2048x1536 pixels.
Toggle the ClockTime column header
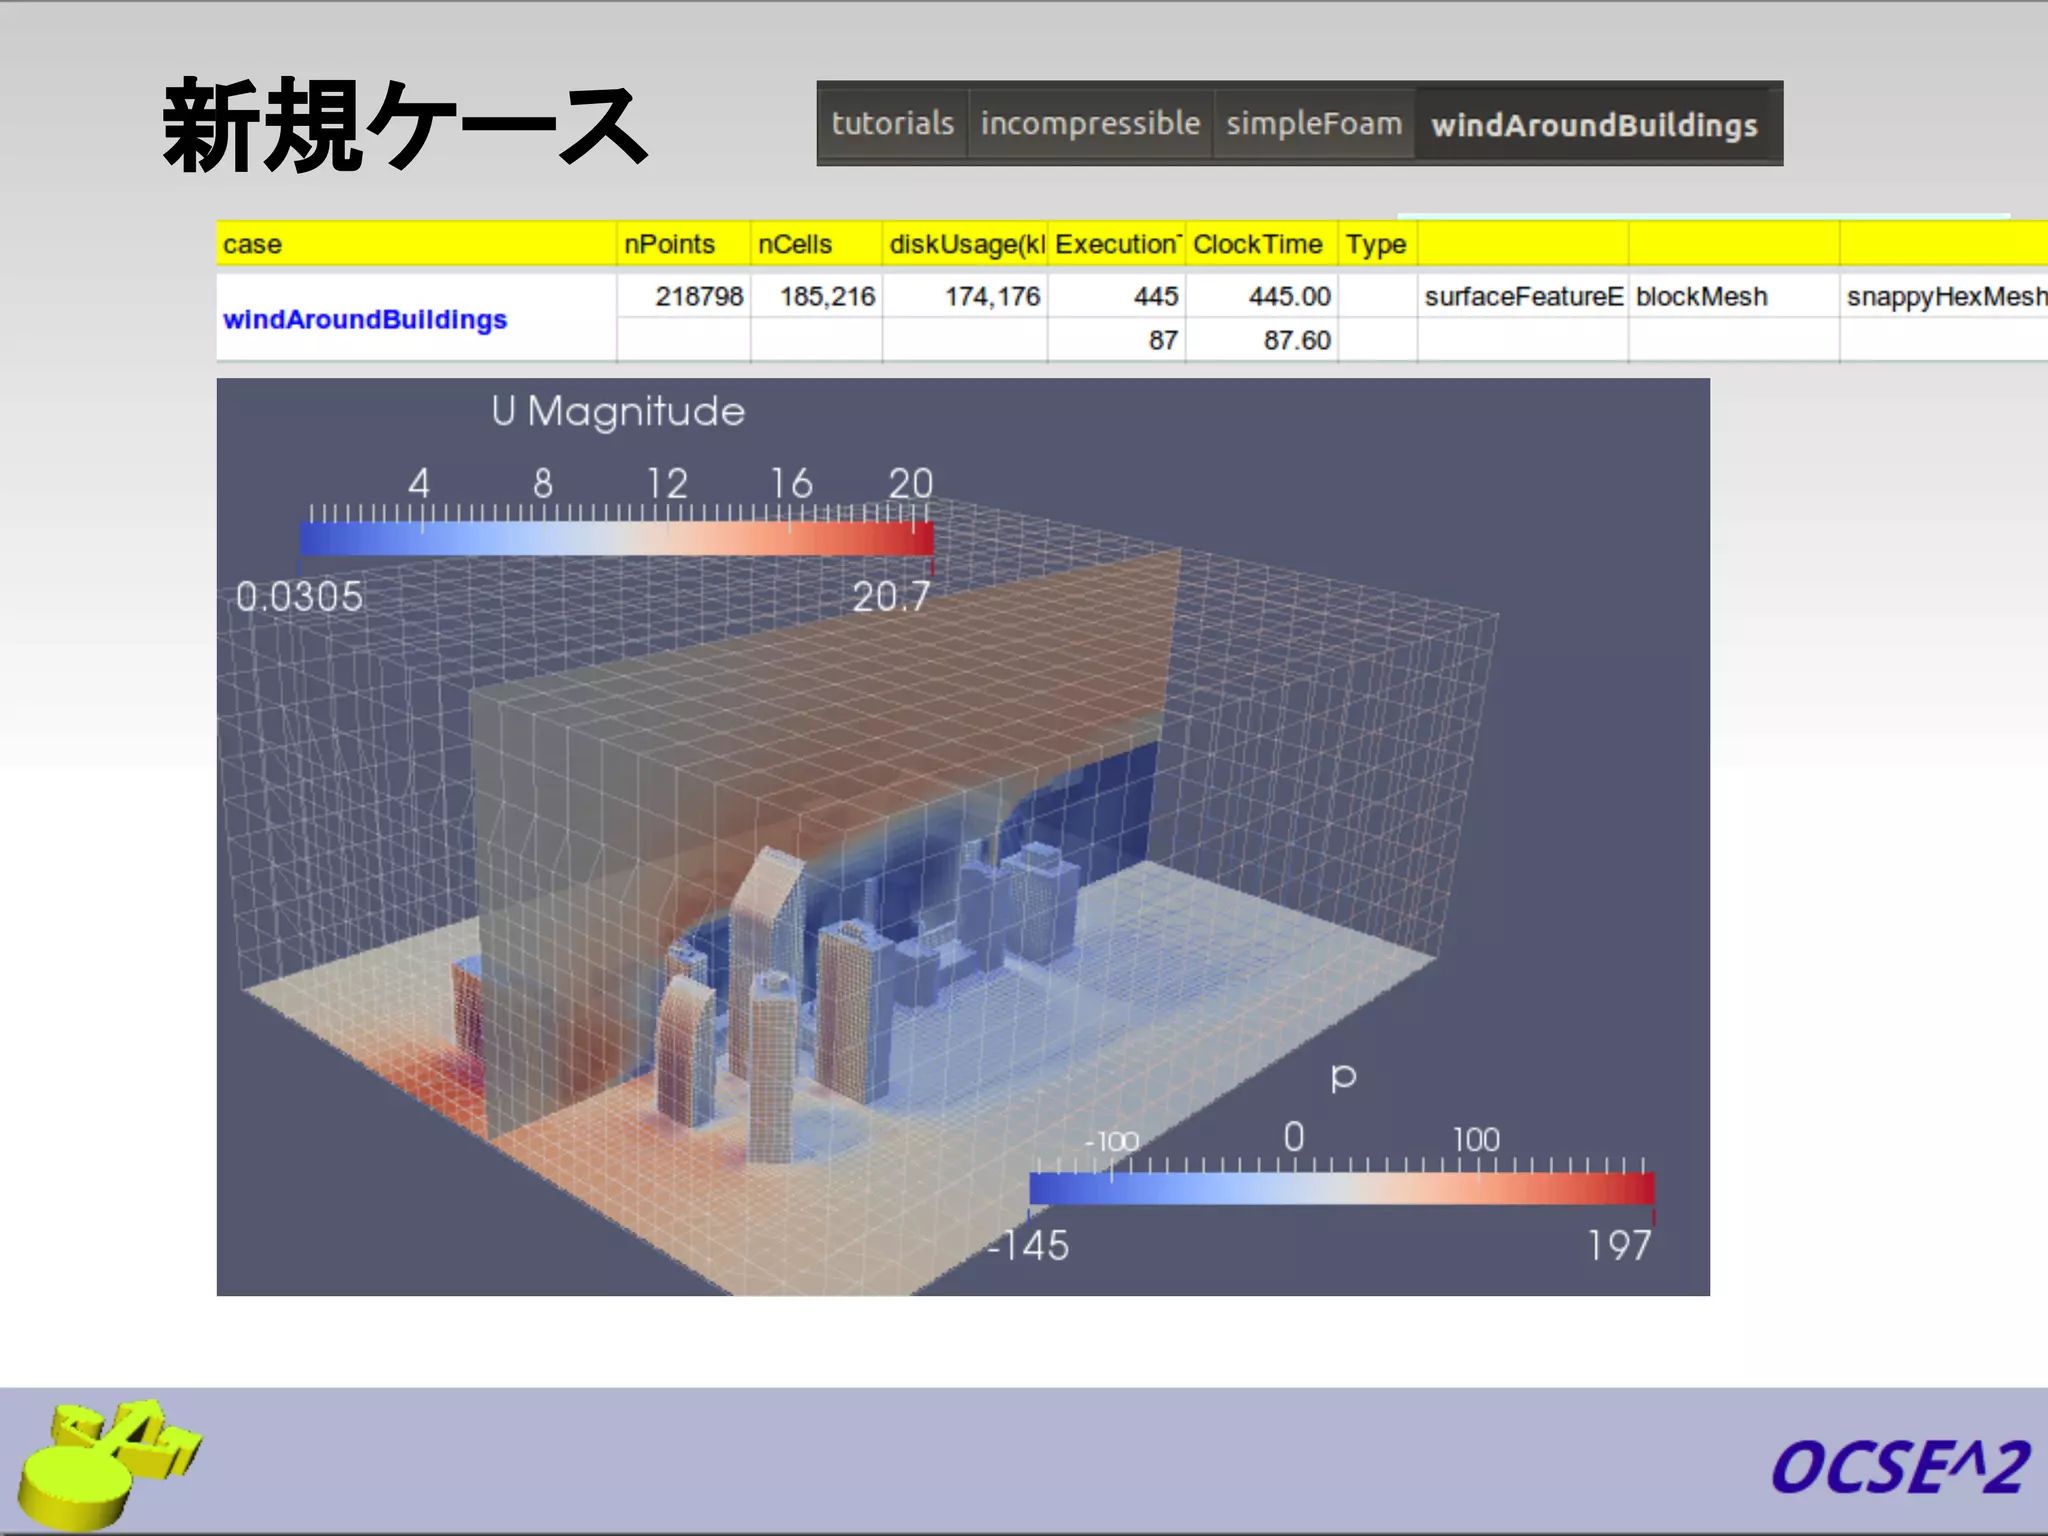[1258, 244]
